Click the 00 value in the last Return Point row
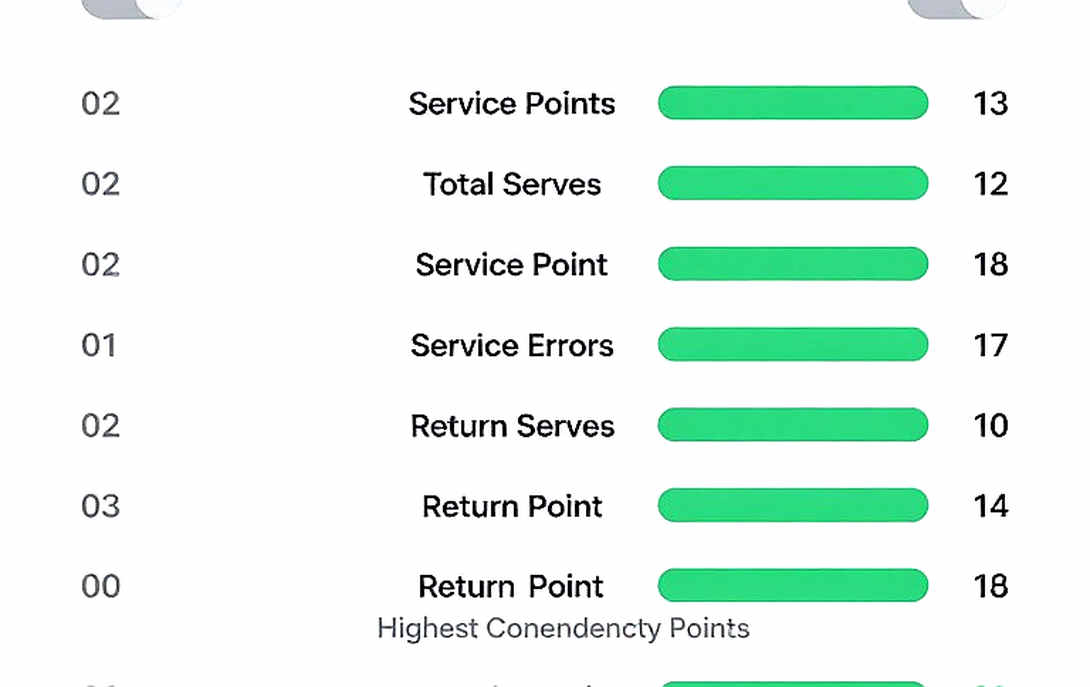Image resolution: width=1090 pixels, height=687 pixels. click(x=101, y=586)
